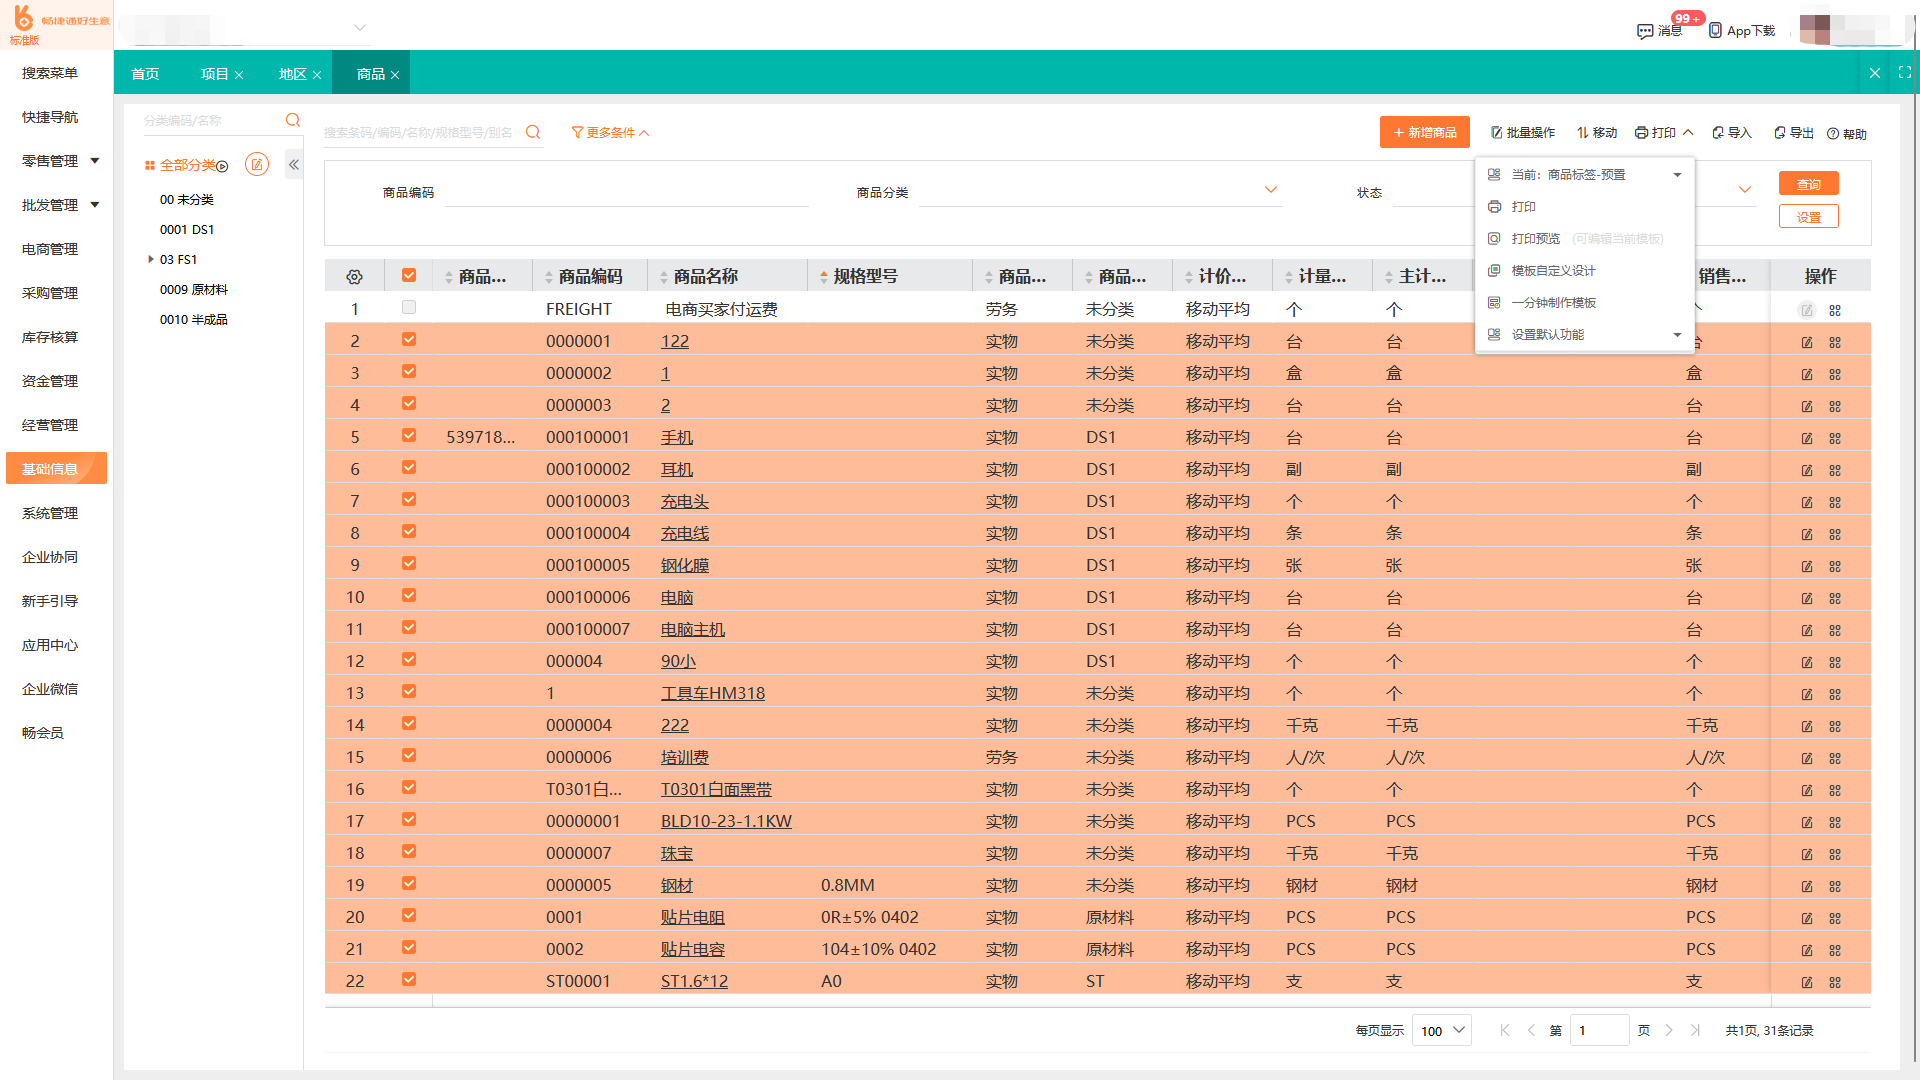
Task: Select page size 100 dropdown
Action: [1443, 1027]
